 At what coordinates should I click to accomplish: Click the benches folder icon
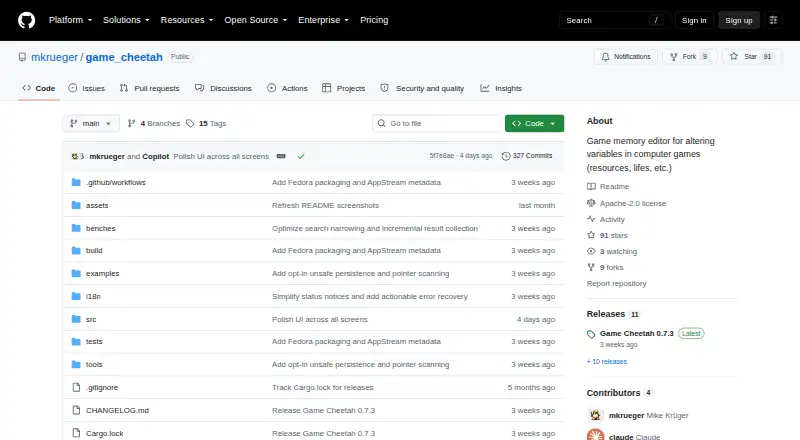pyautogui.click(x=76, y=228)
